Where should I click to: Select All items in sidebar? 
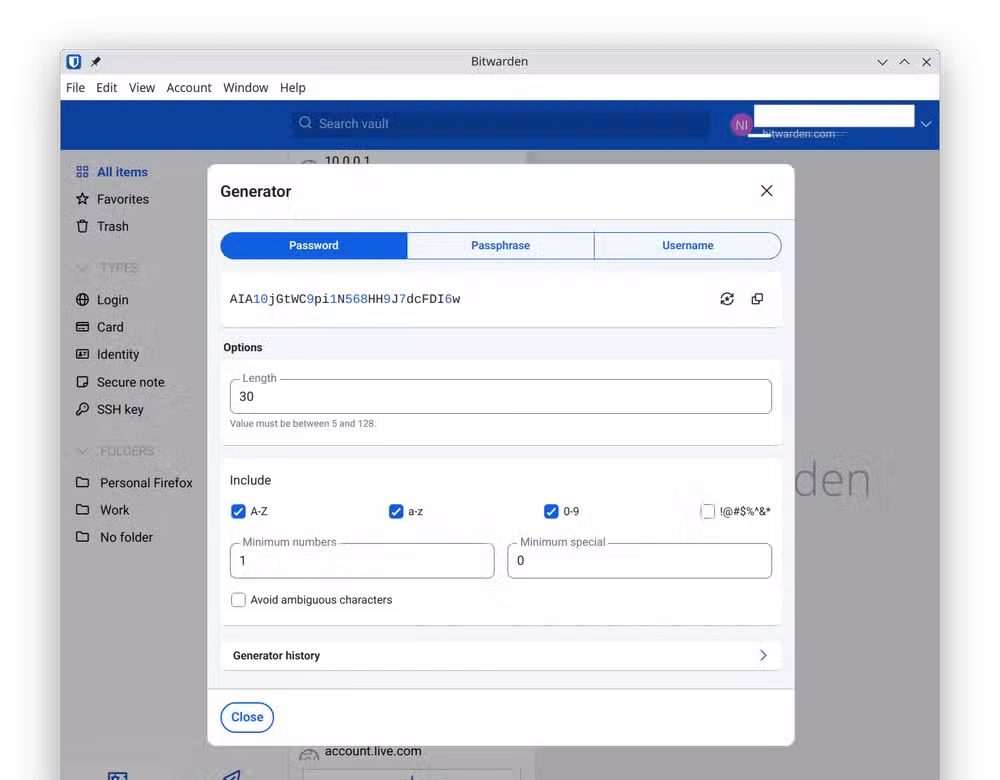(x=122, y=172)
